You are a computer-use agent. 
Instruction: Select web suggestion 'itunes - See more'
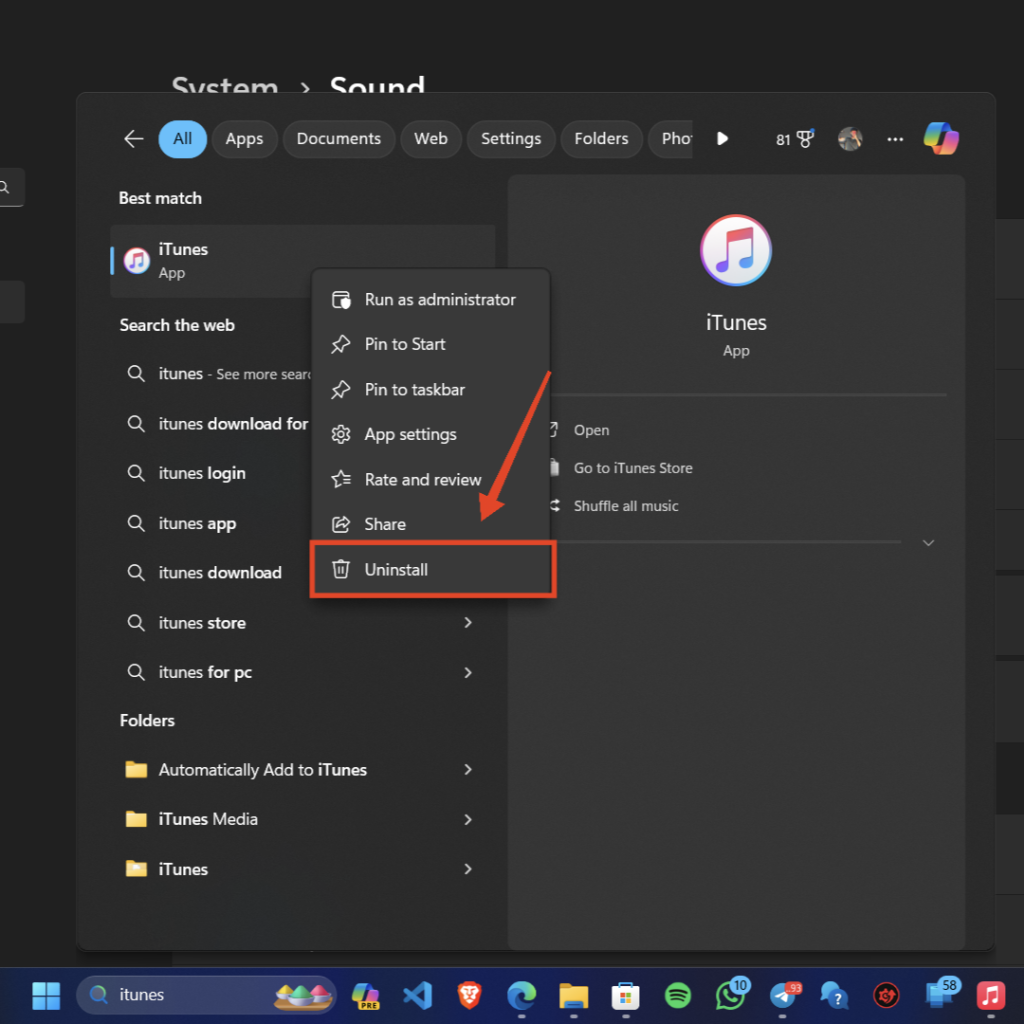(217, 374)
